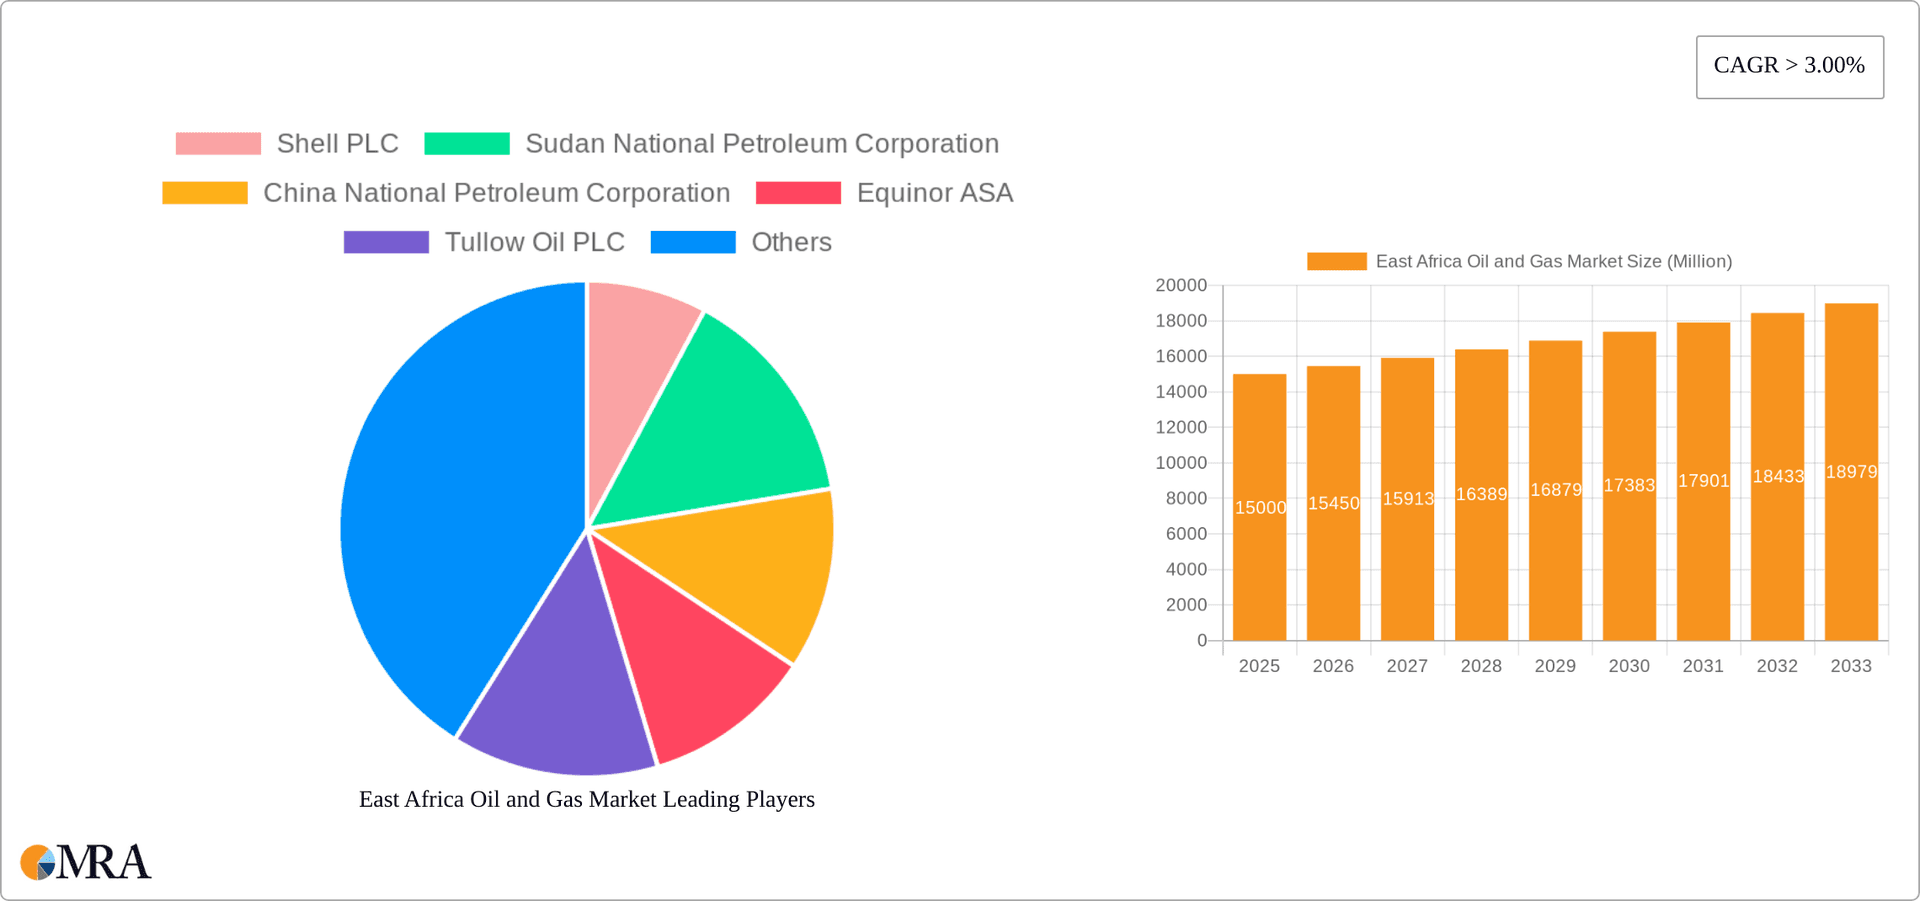This screenshot has height=901, width=1920.
Task: Click the Sudan National Petroleum Corporation legend text
Action: (762, 143)
